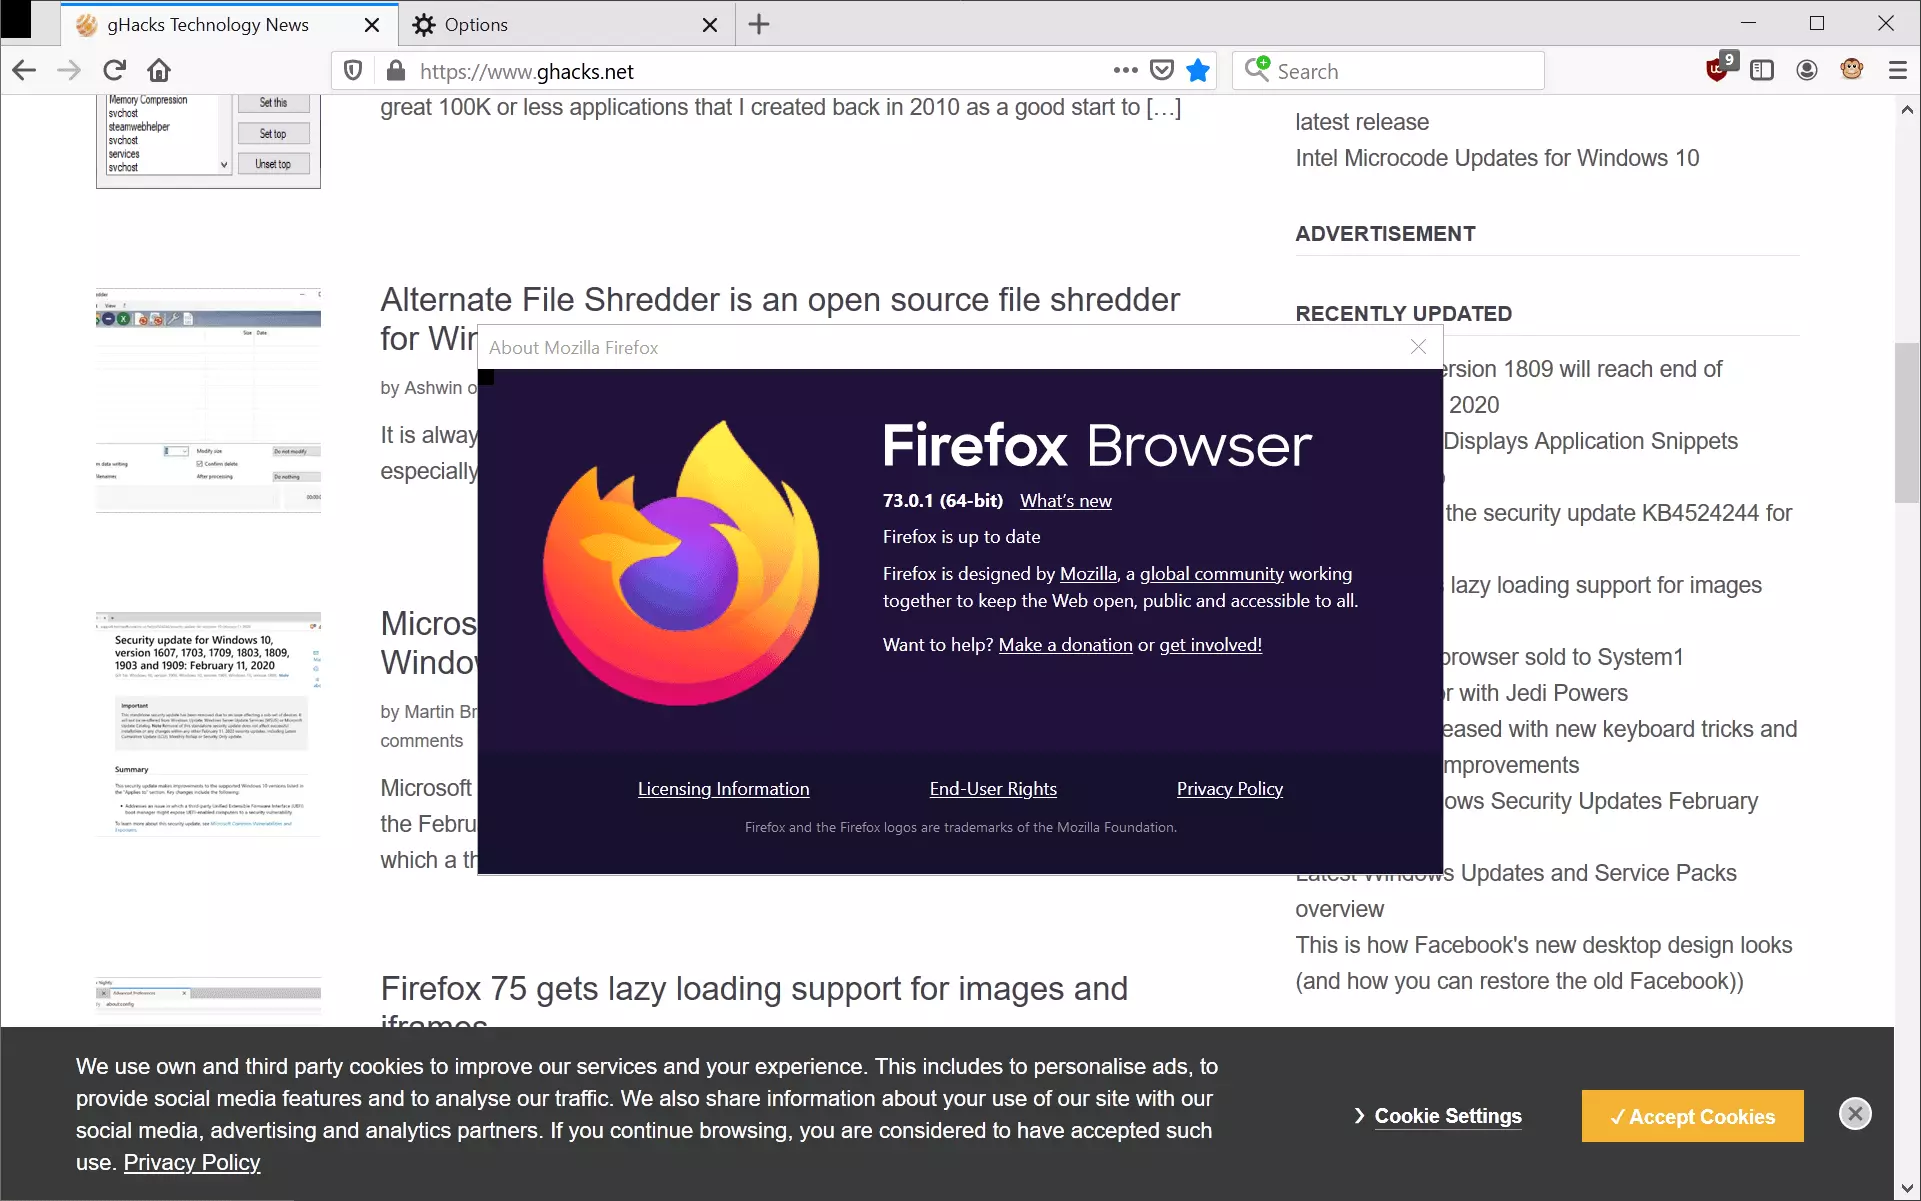
Task: Click 'Make a donation' link
Action: coord(1066,643)
